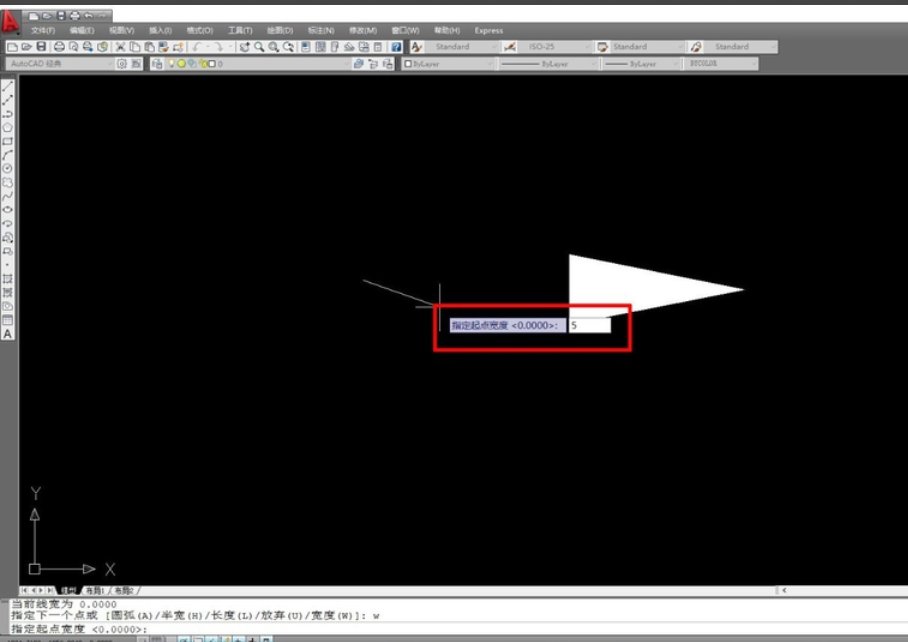Screen dimensions: 908x642
Task: Click the Save file icon
Action: coord(41,47)
